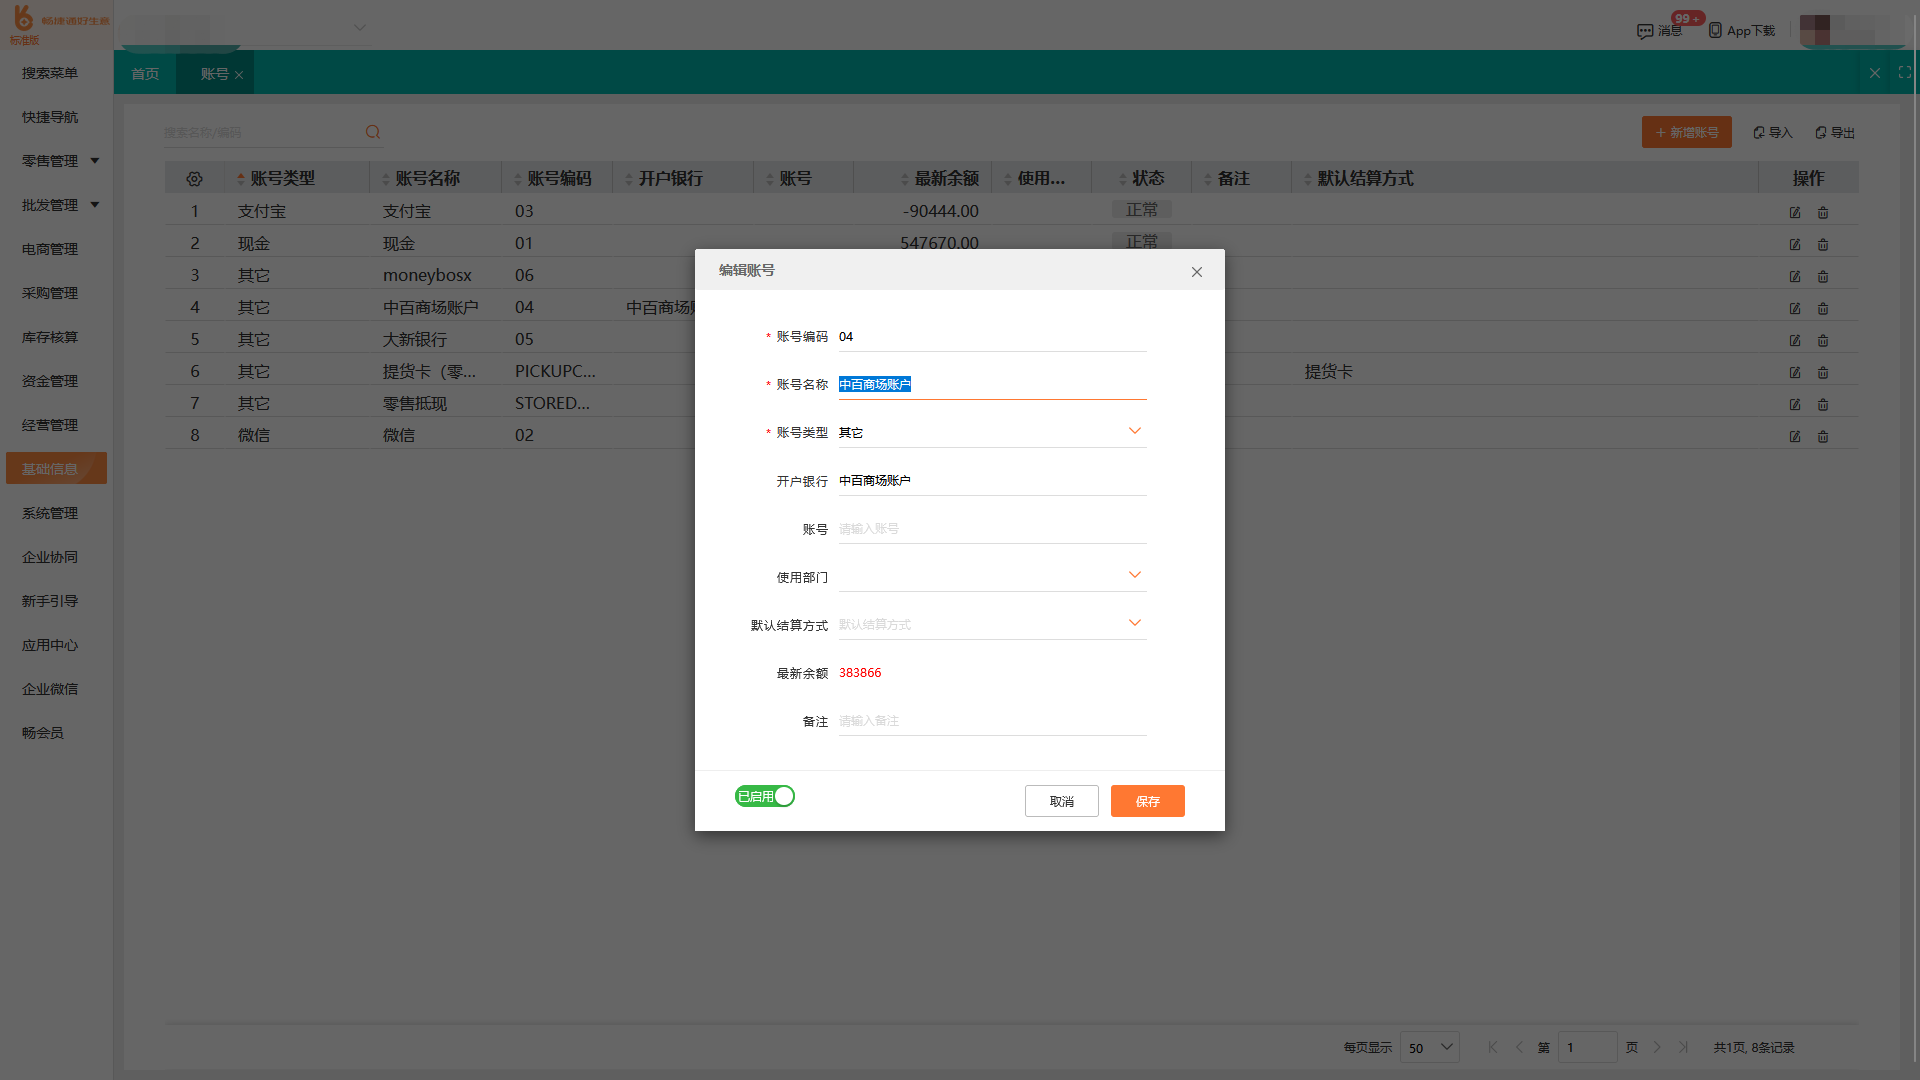Click the add 新增账号 button
The width and height of the screenshot is (1920, 1080).
pyautogui.click(x=1688, y=132)
